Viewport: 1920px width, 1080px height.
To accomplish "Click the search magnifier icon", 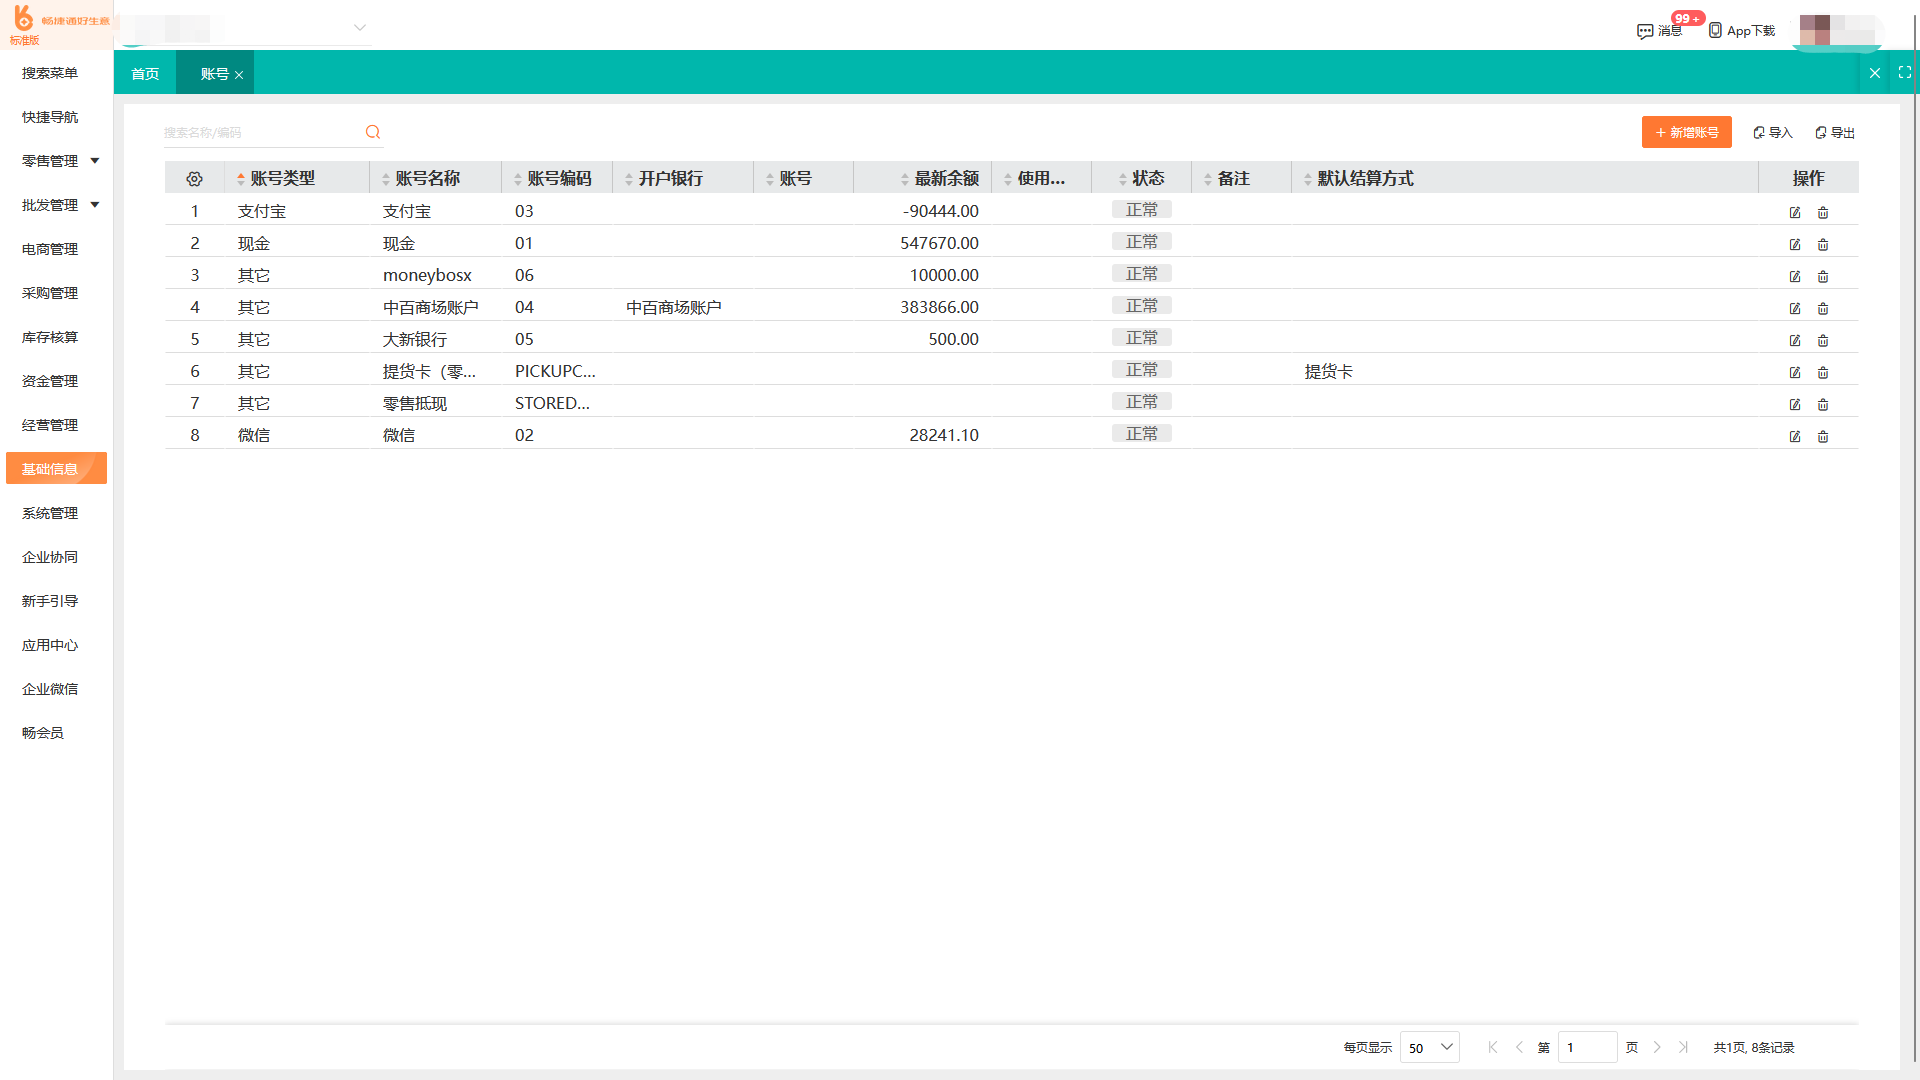I will point(373,132).
